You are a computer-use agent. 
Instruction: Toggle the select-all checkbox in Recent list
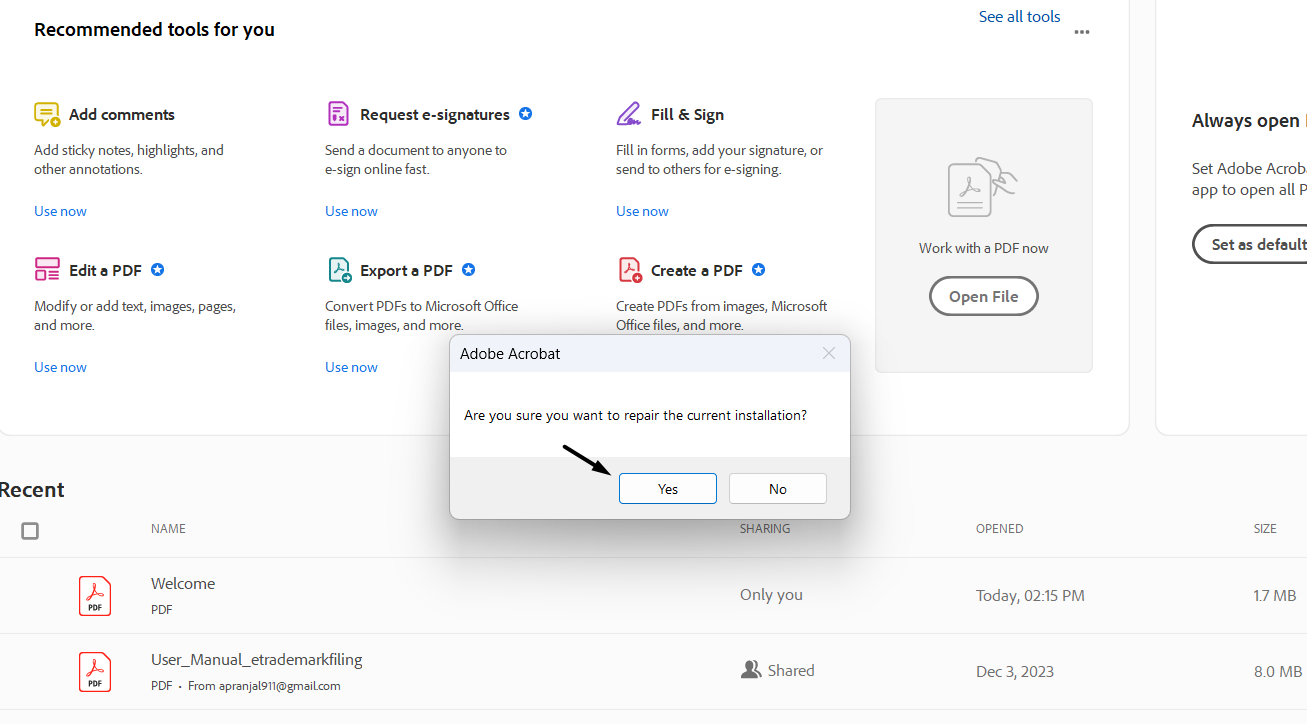[x=30, y=531]
